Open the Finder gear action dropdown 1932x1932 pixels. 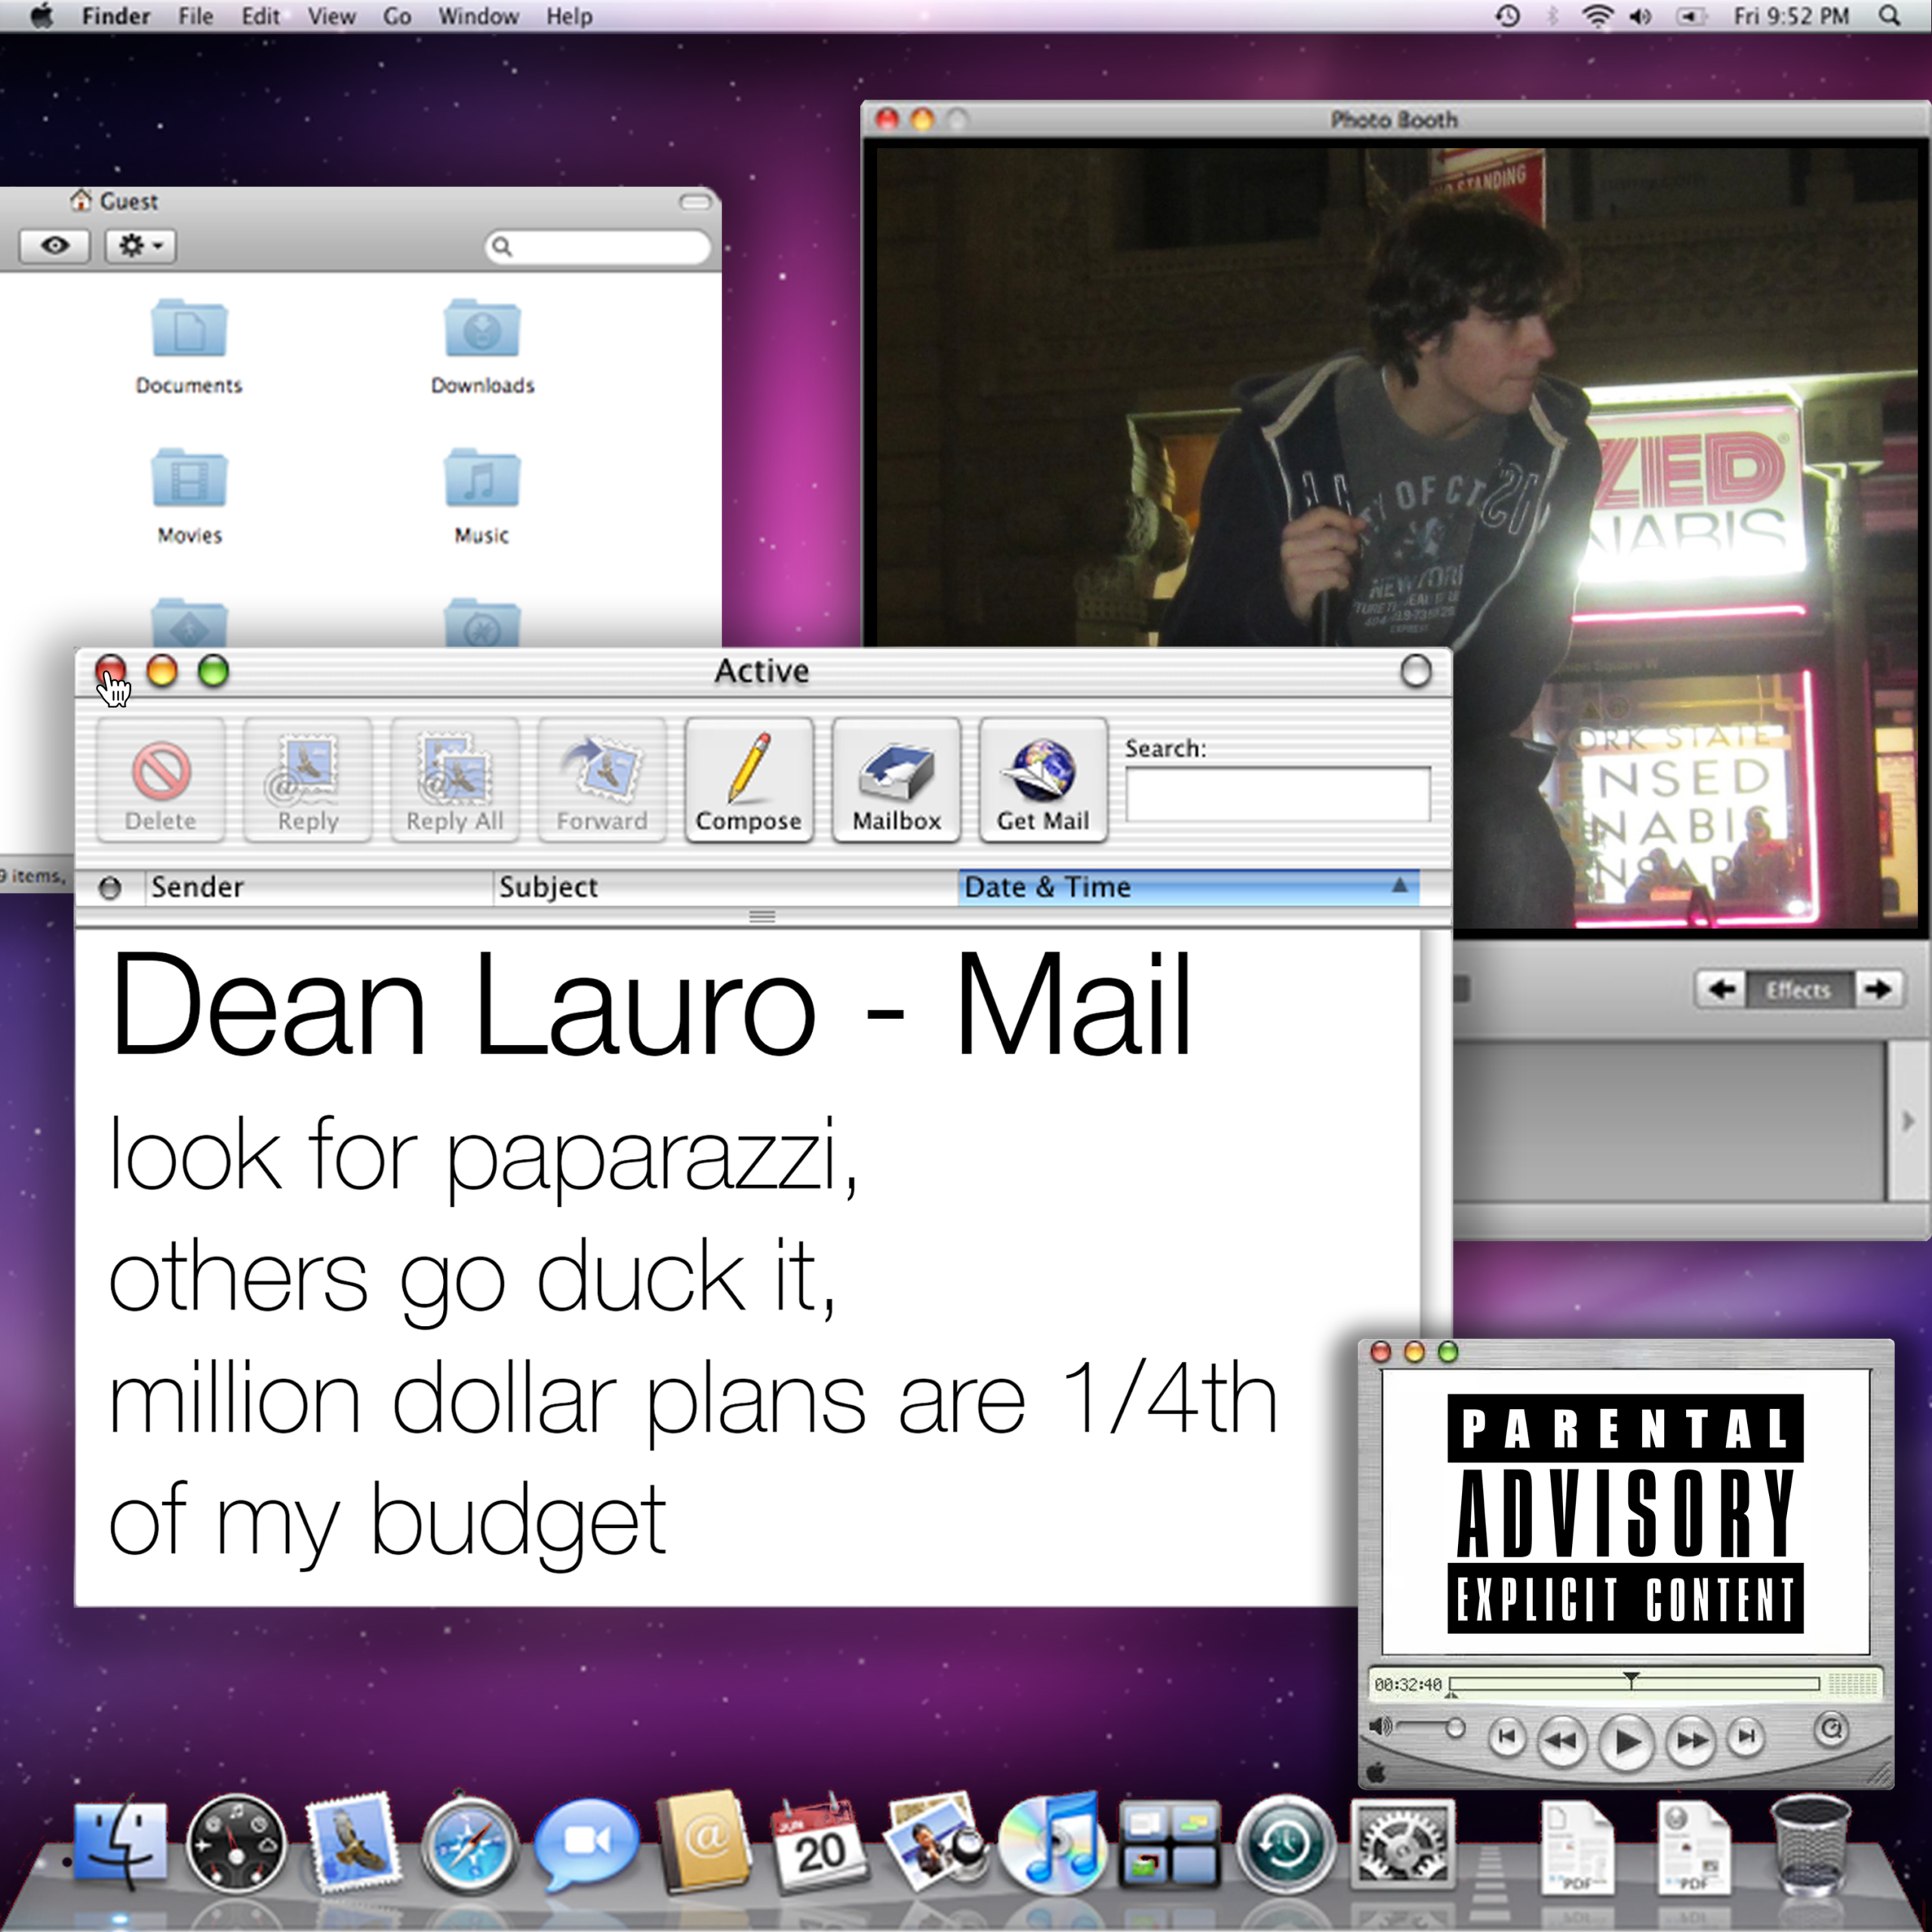[141, 246]
